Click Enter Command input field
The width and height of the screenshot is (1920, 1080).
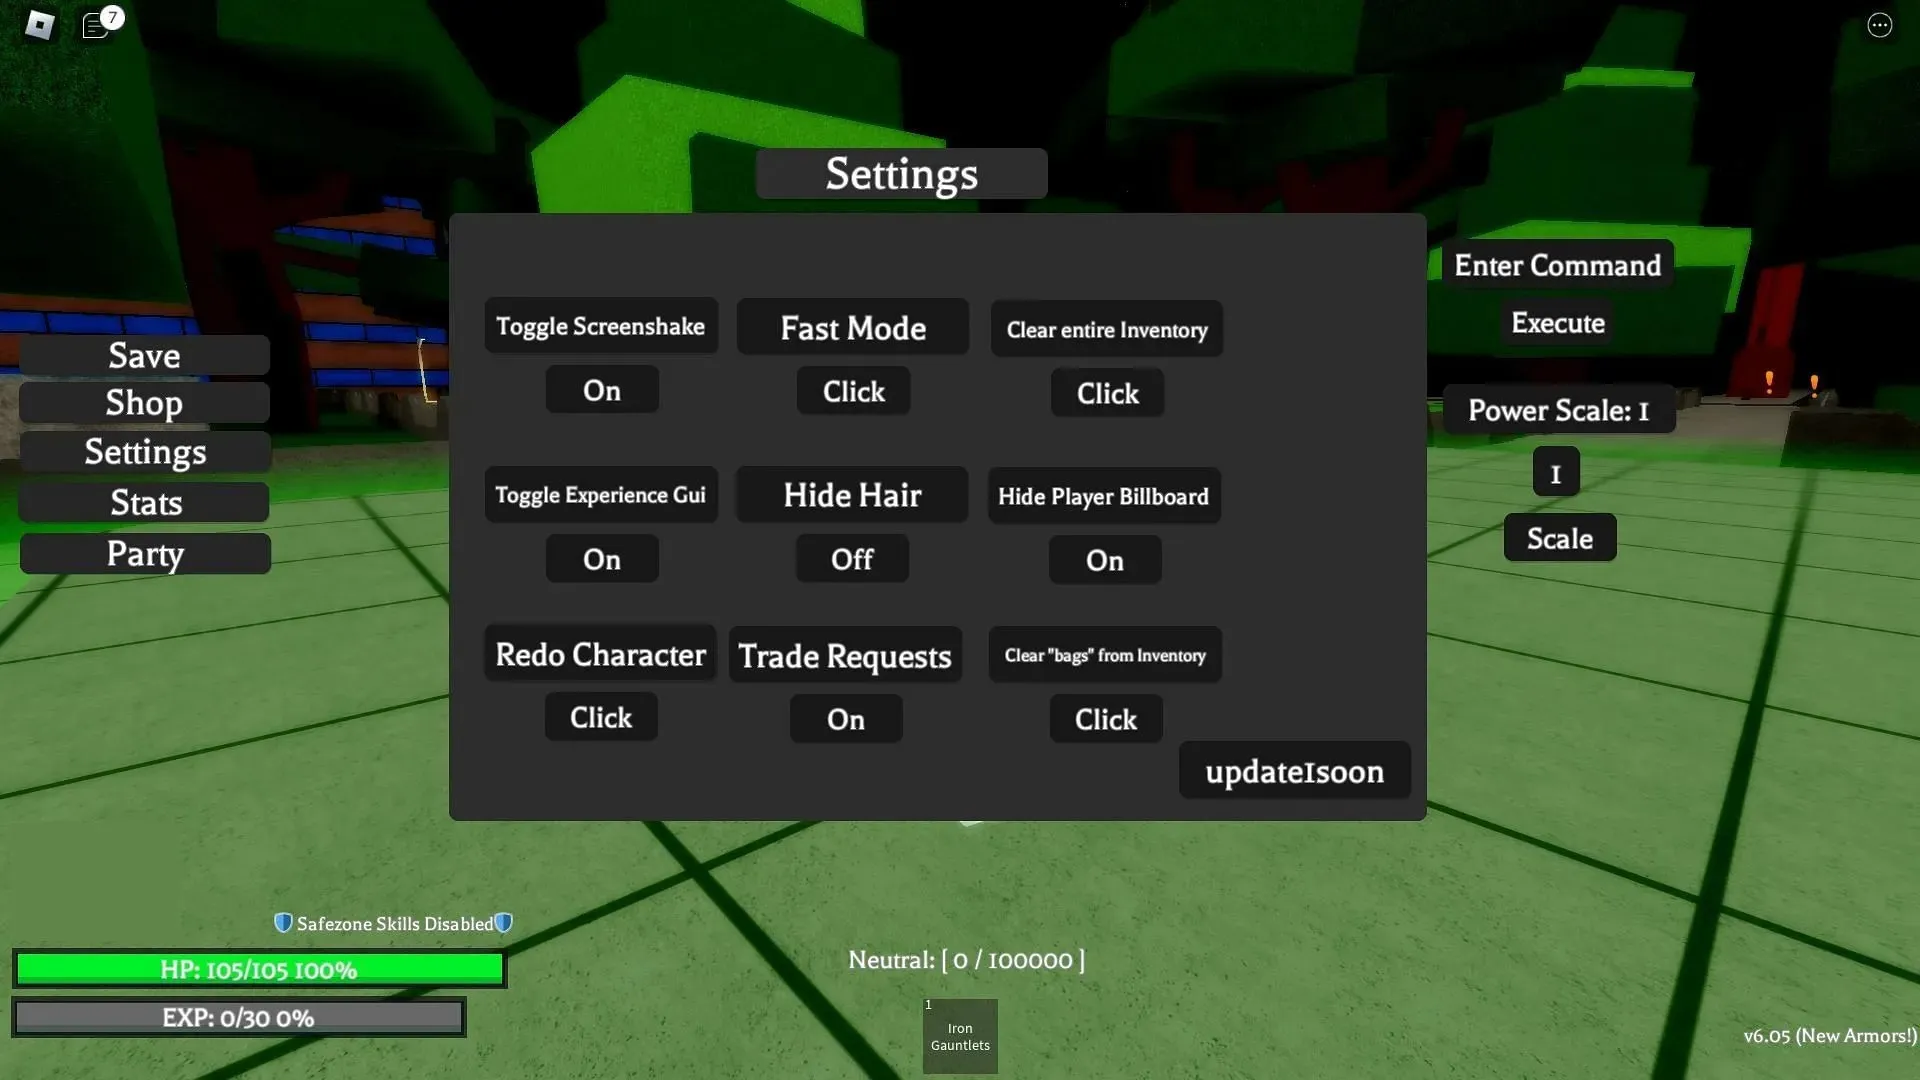pyautogui.click(x=1557, y=264)
